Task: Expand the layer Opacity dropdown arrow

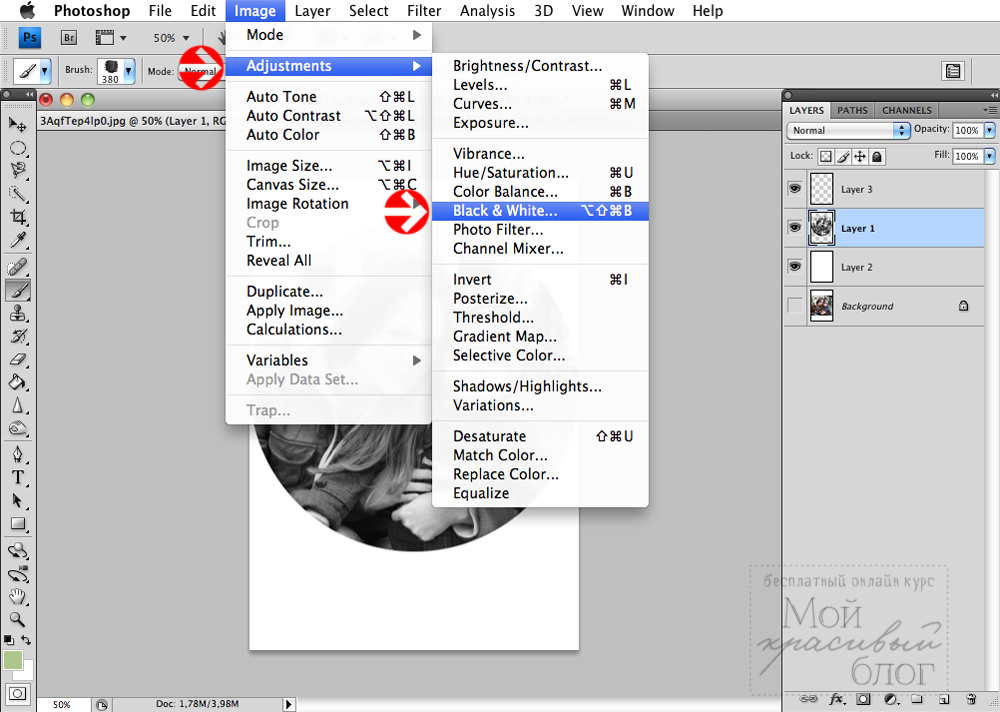Action: pyautogui.click(x=990, y=130)
